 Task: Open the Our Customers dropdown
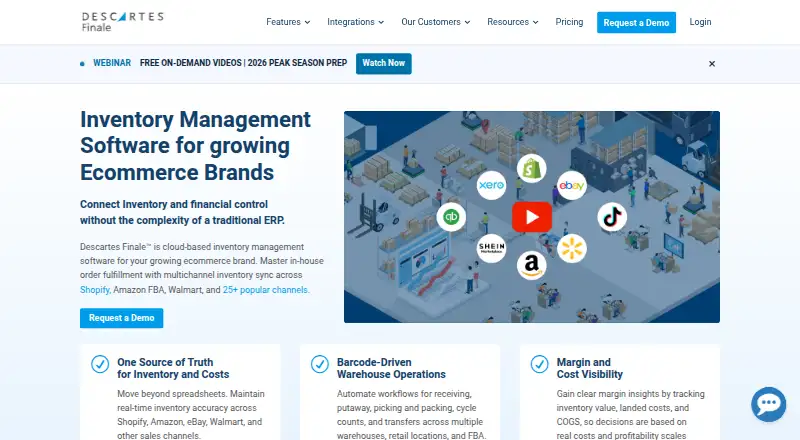tap(436, 22)
